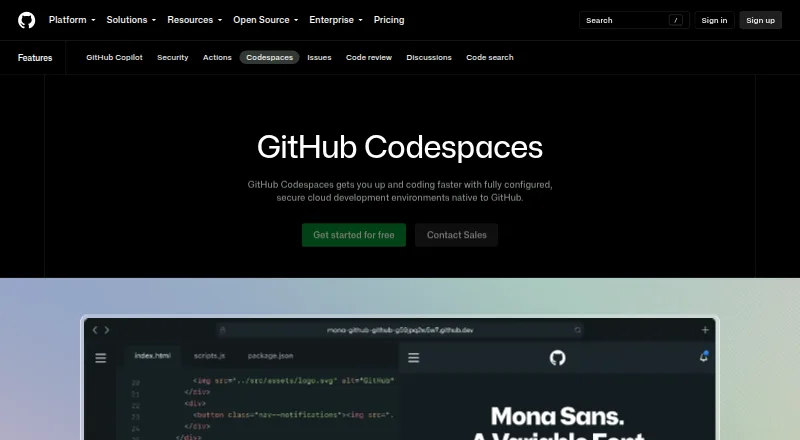Go to the GitHub Copilot feature tab
800x440 pixels.
point(114,58)
